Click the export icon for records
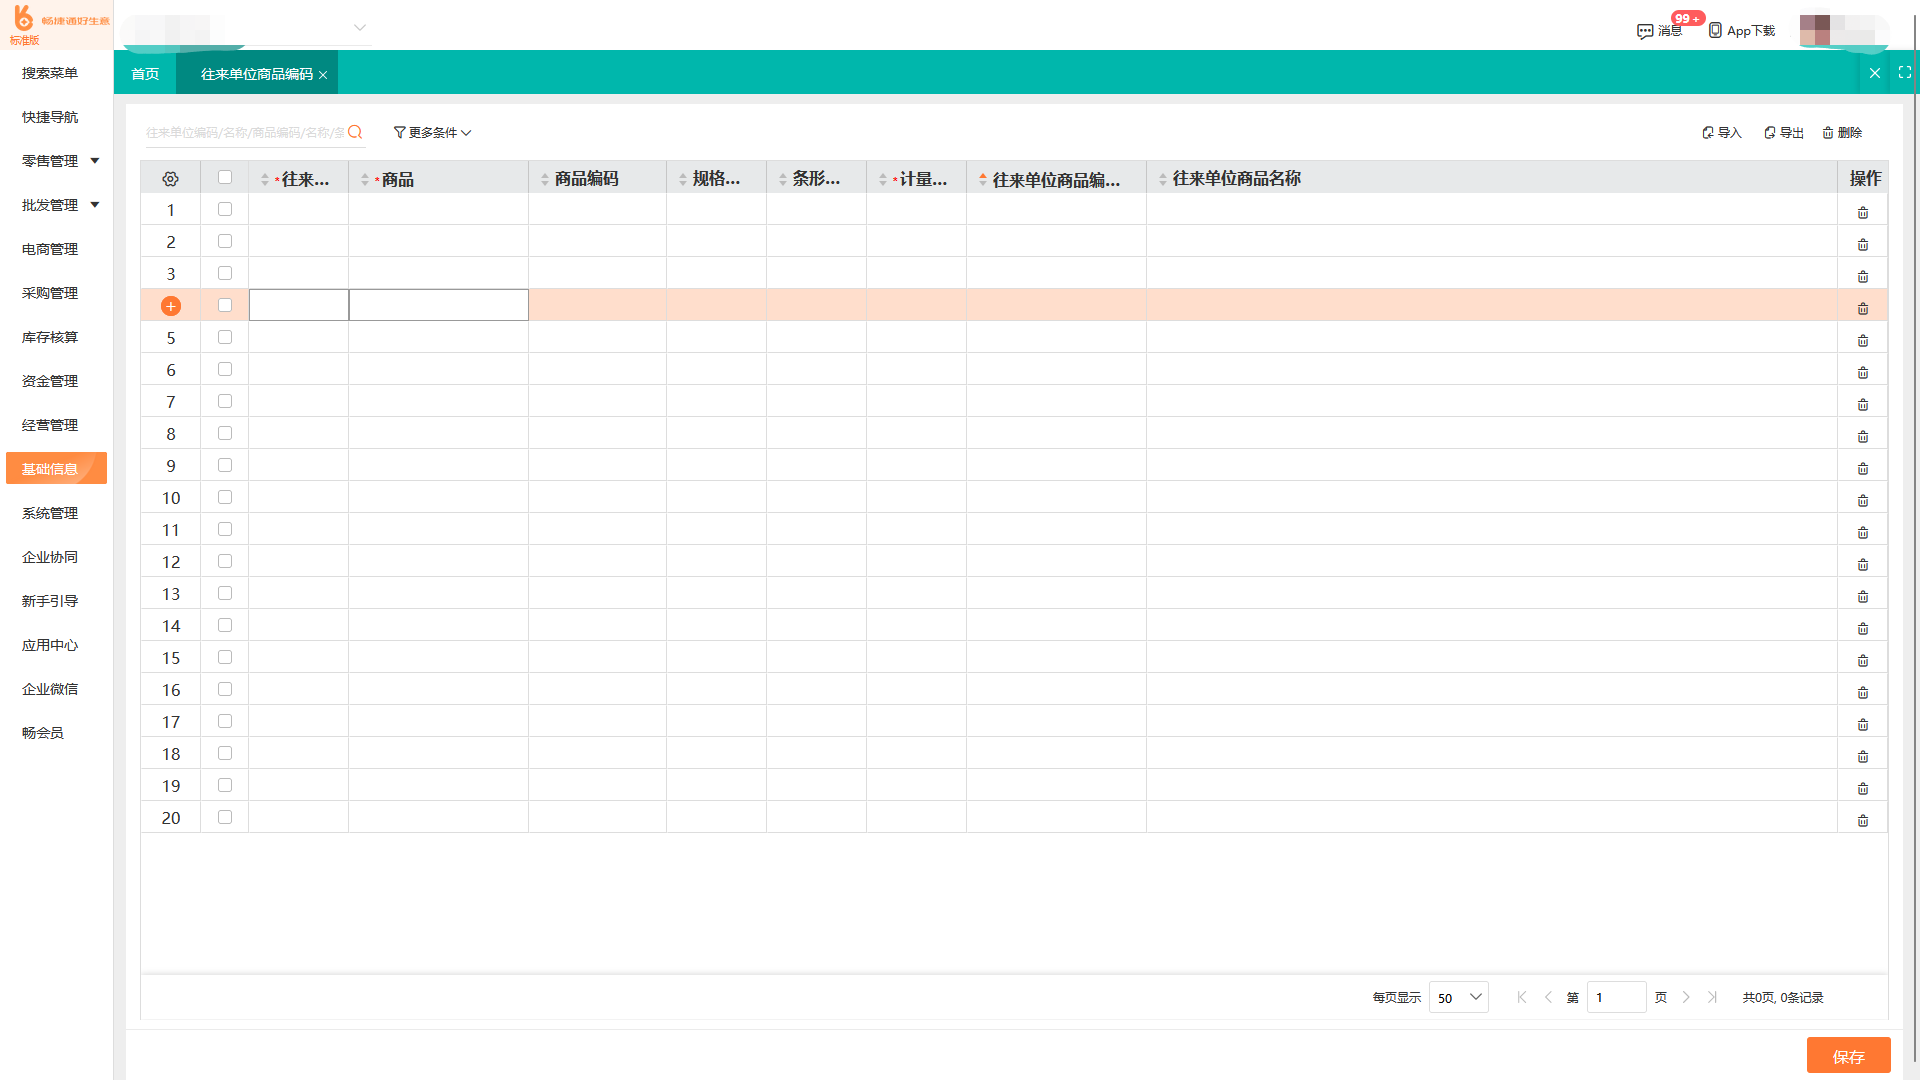 coord(1784,132)
